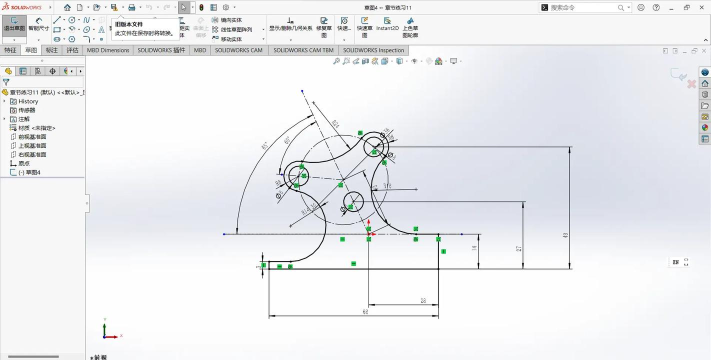Select the Sketch Fillet tool
Viewport: 711px width, 360px height.
87,39
